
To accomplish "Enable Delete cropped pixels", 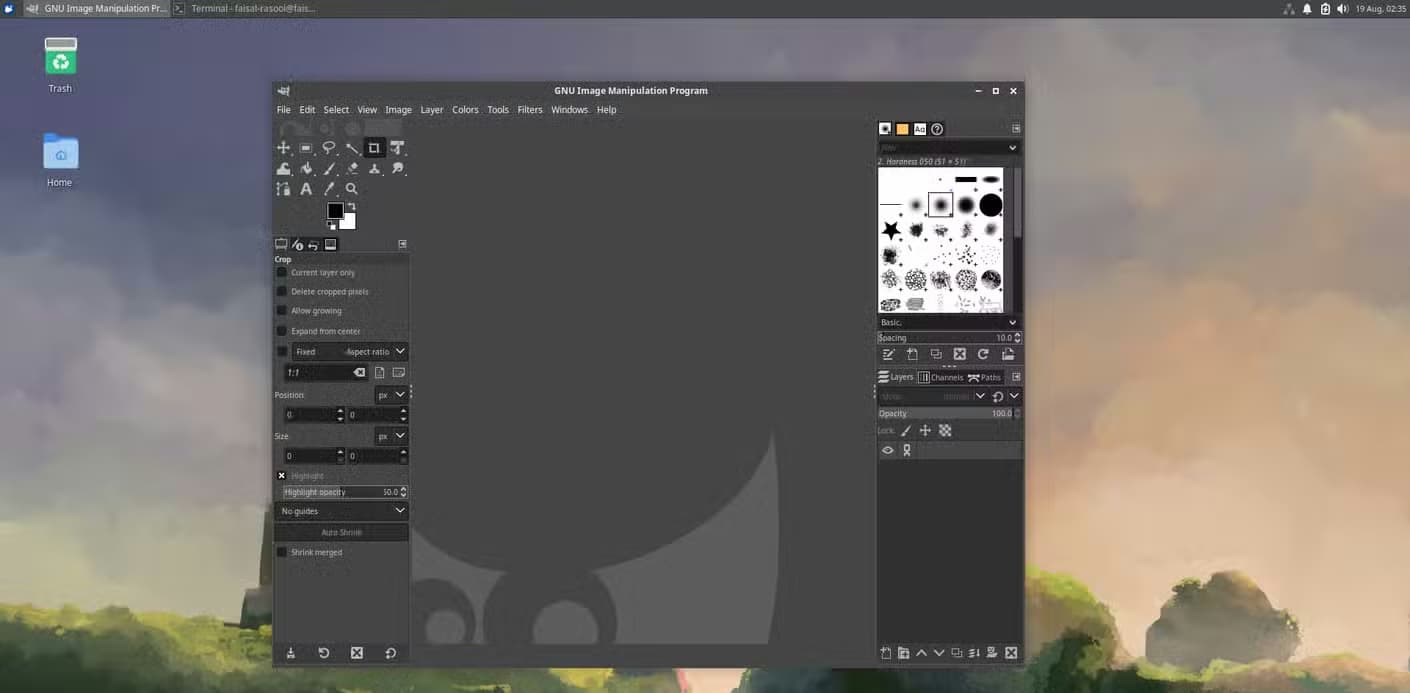I will (282, 292).
